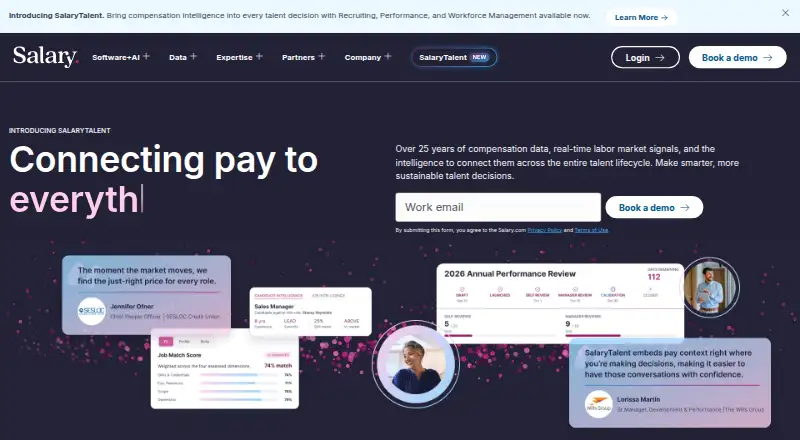Screen dimensions: 800x440
Task: Click the Wills Group logo
Action: pyautogui.click(x=598, y=405)
